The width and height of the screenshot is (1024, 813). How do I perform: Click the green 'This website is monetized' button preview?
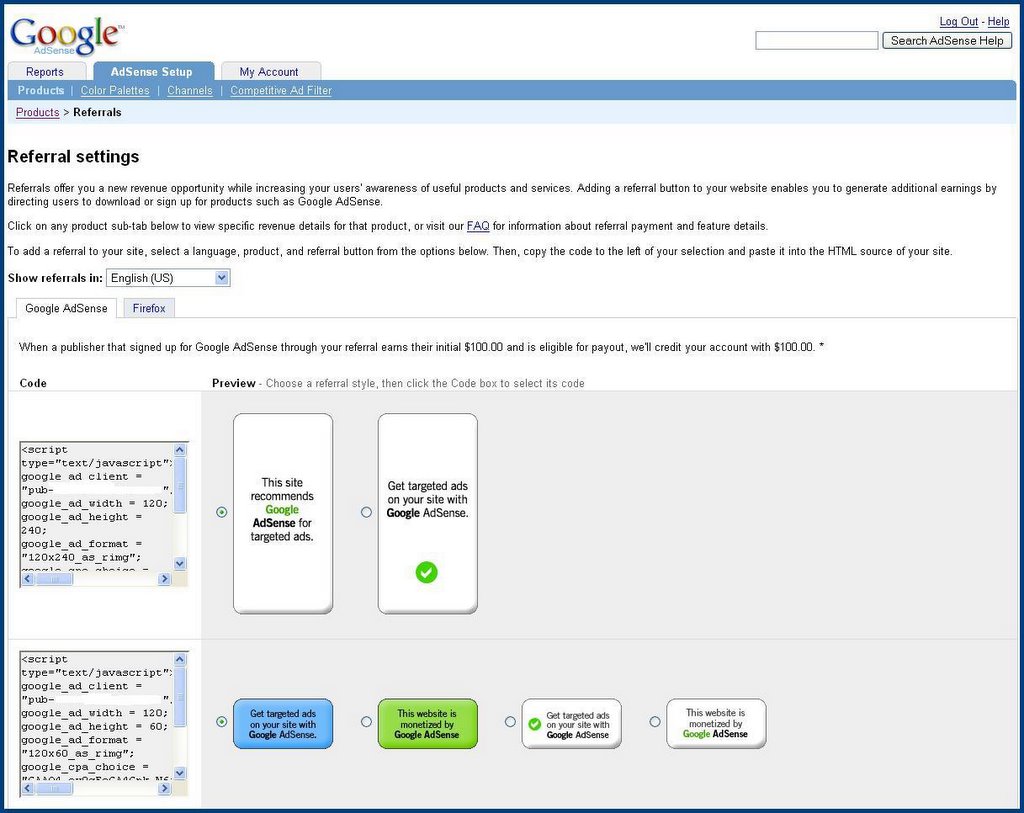(x=427, y=724)
